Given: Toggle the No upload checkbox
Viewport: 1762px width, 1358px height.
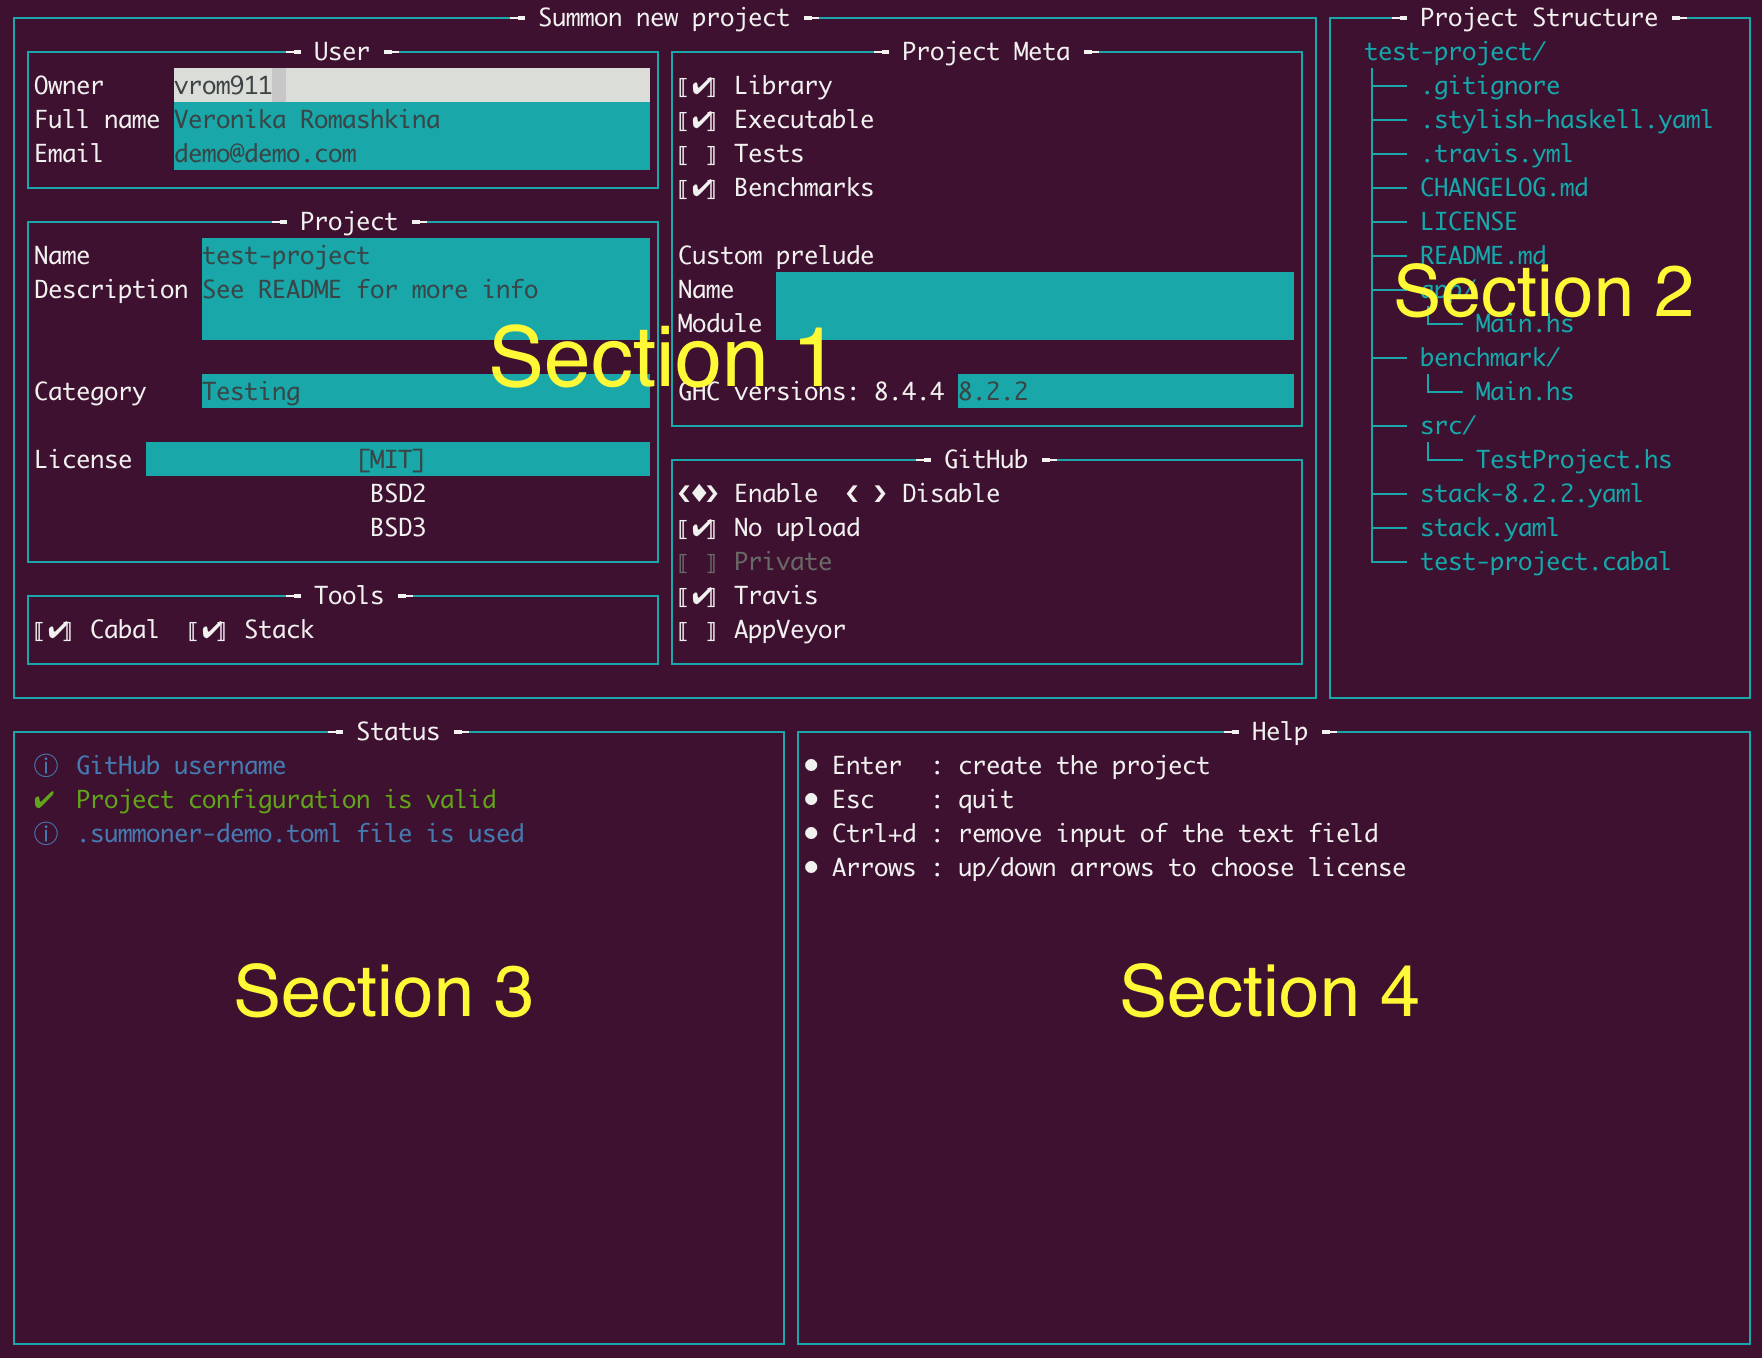Looking at the screenshot, I should pyautogui.click(x=698, y=529).
